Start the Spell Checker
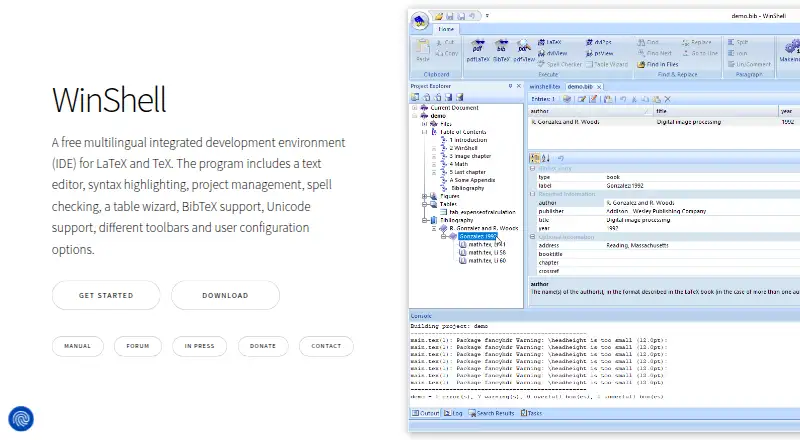 [x=560, y=64]
